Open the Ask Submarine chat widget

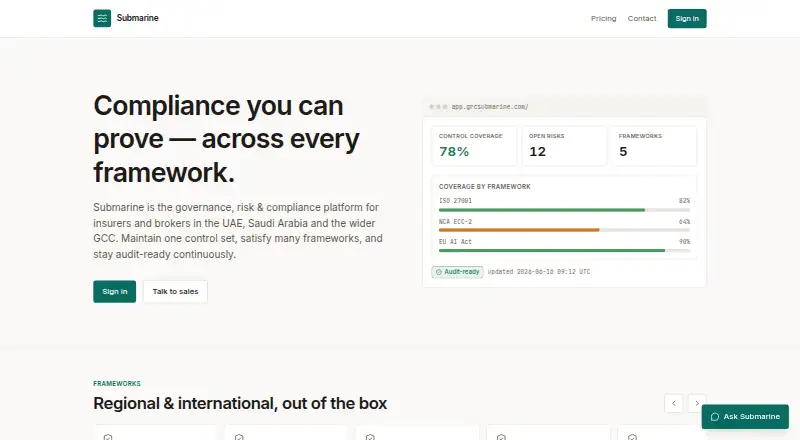745,417
